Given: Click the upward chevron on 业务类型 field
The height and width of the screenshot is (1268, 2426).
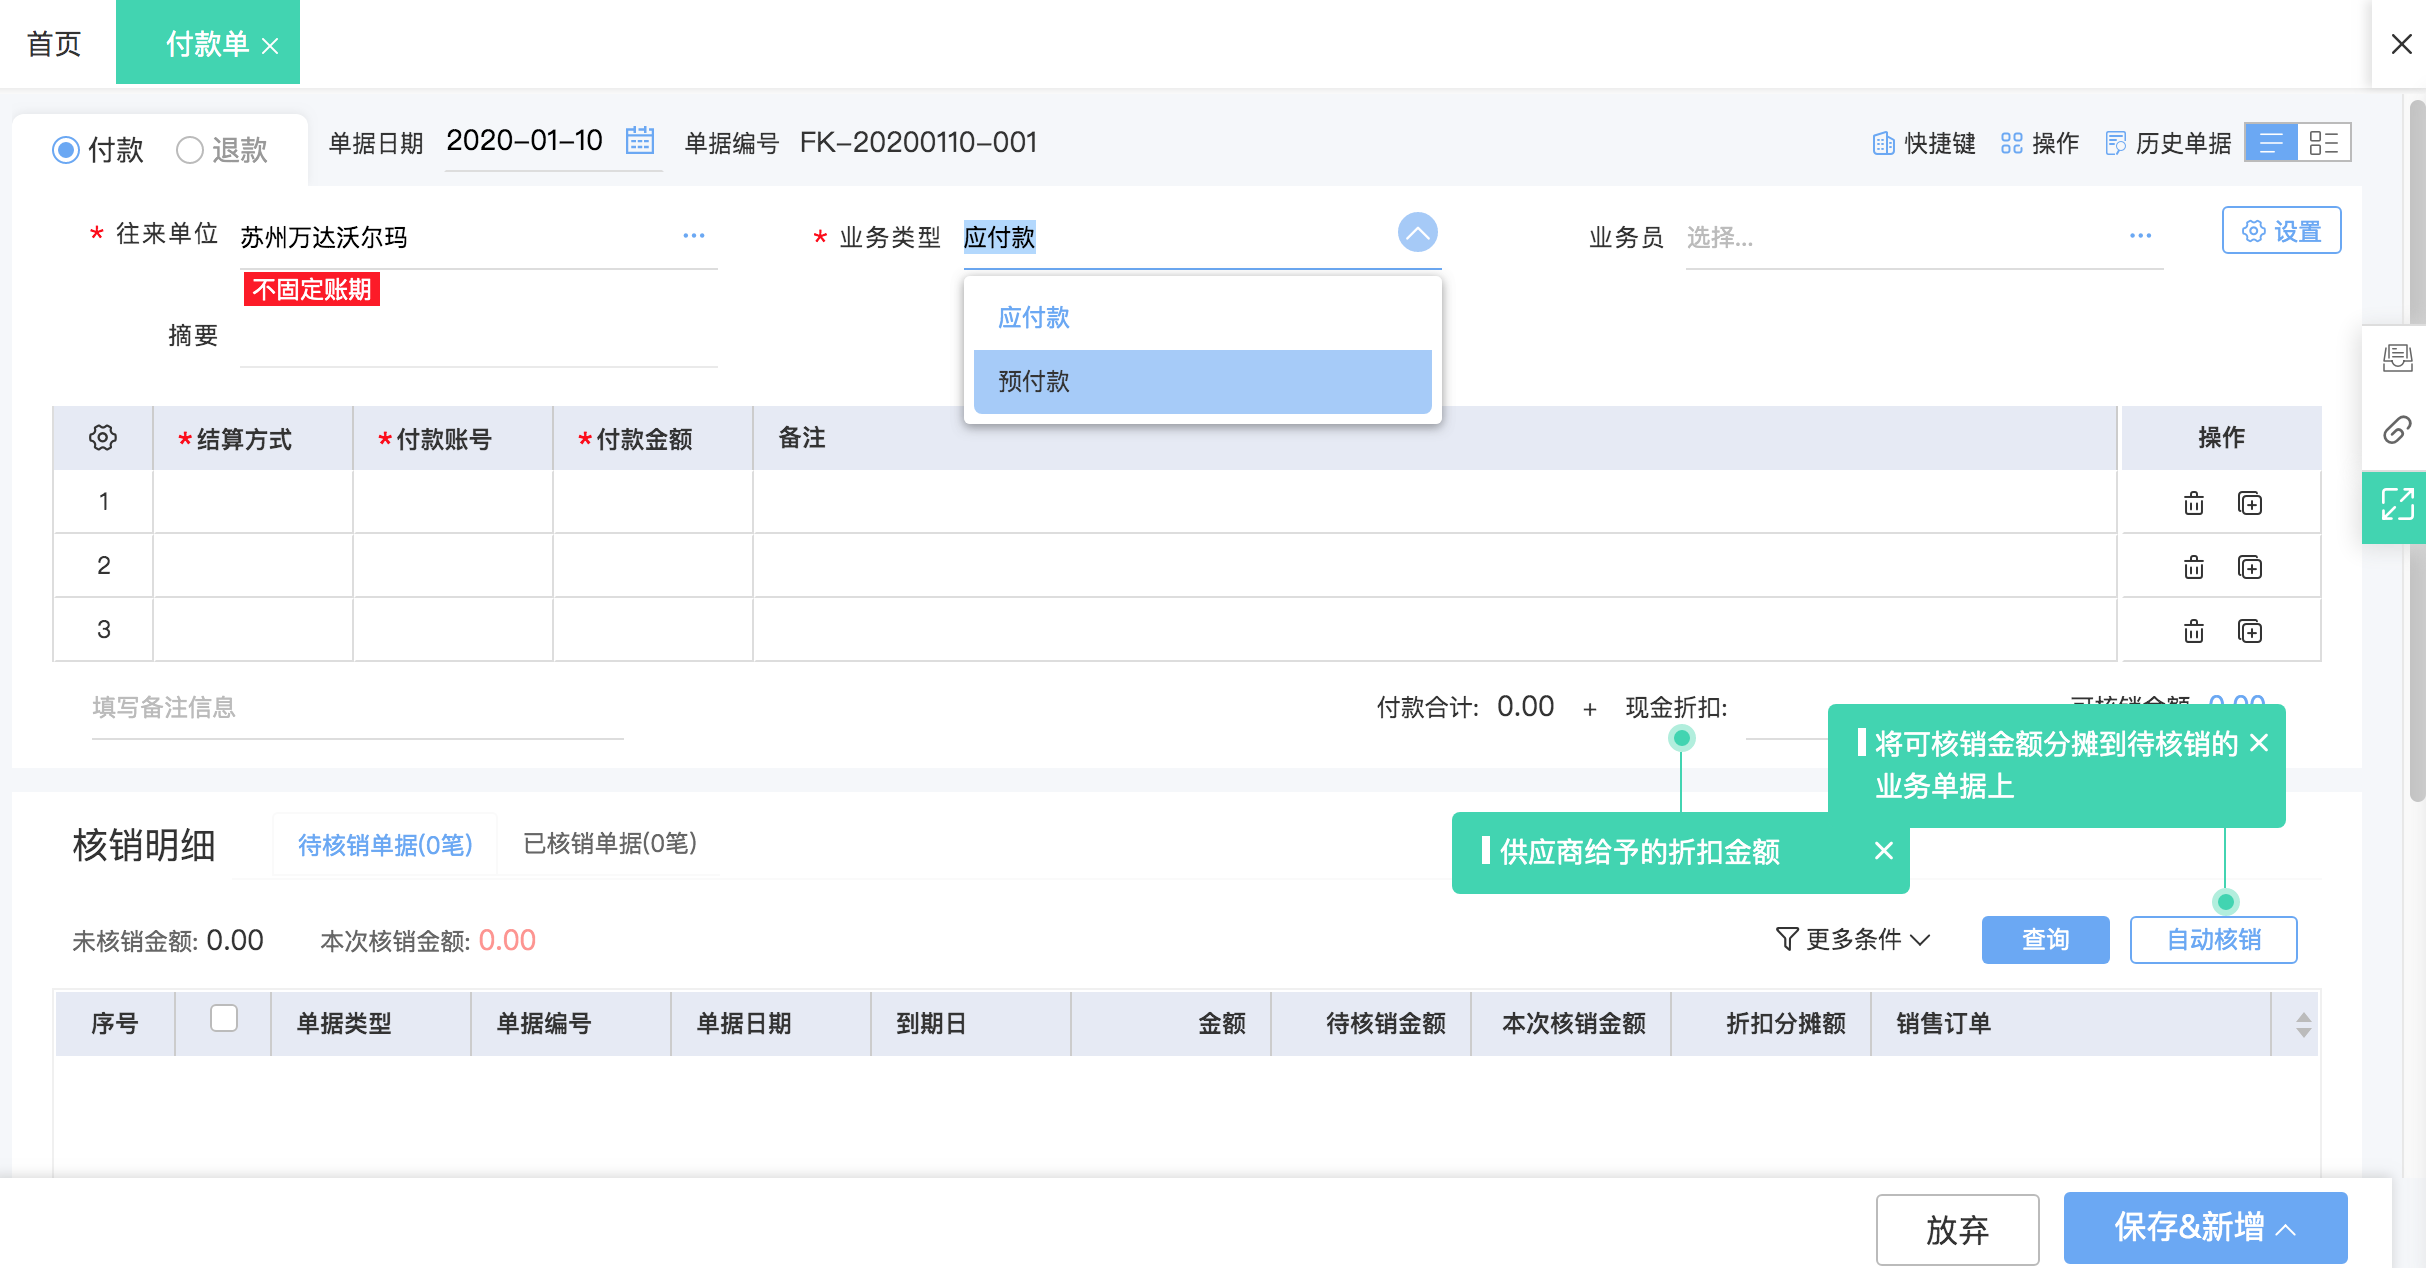Looking at the screenshot, I should 1417,233.
